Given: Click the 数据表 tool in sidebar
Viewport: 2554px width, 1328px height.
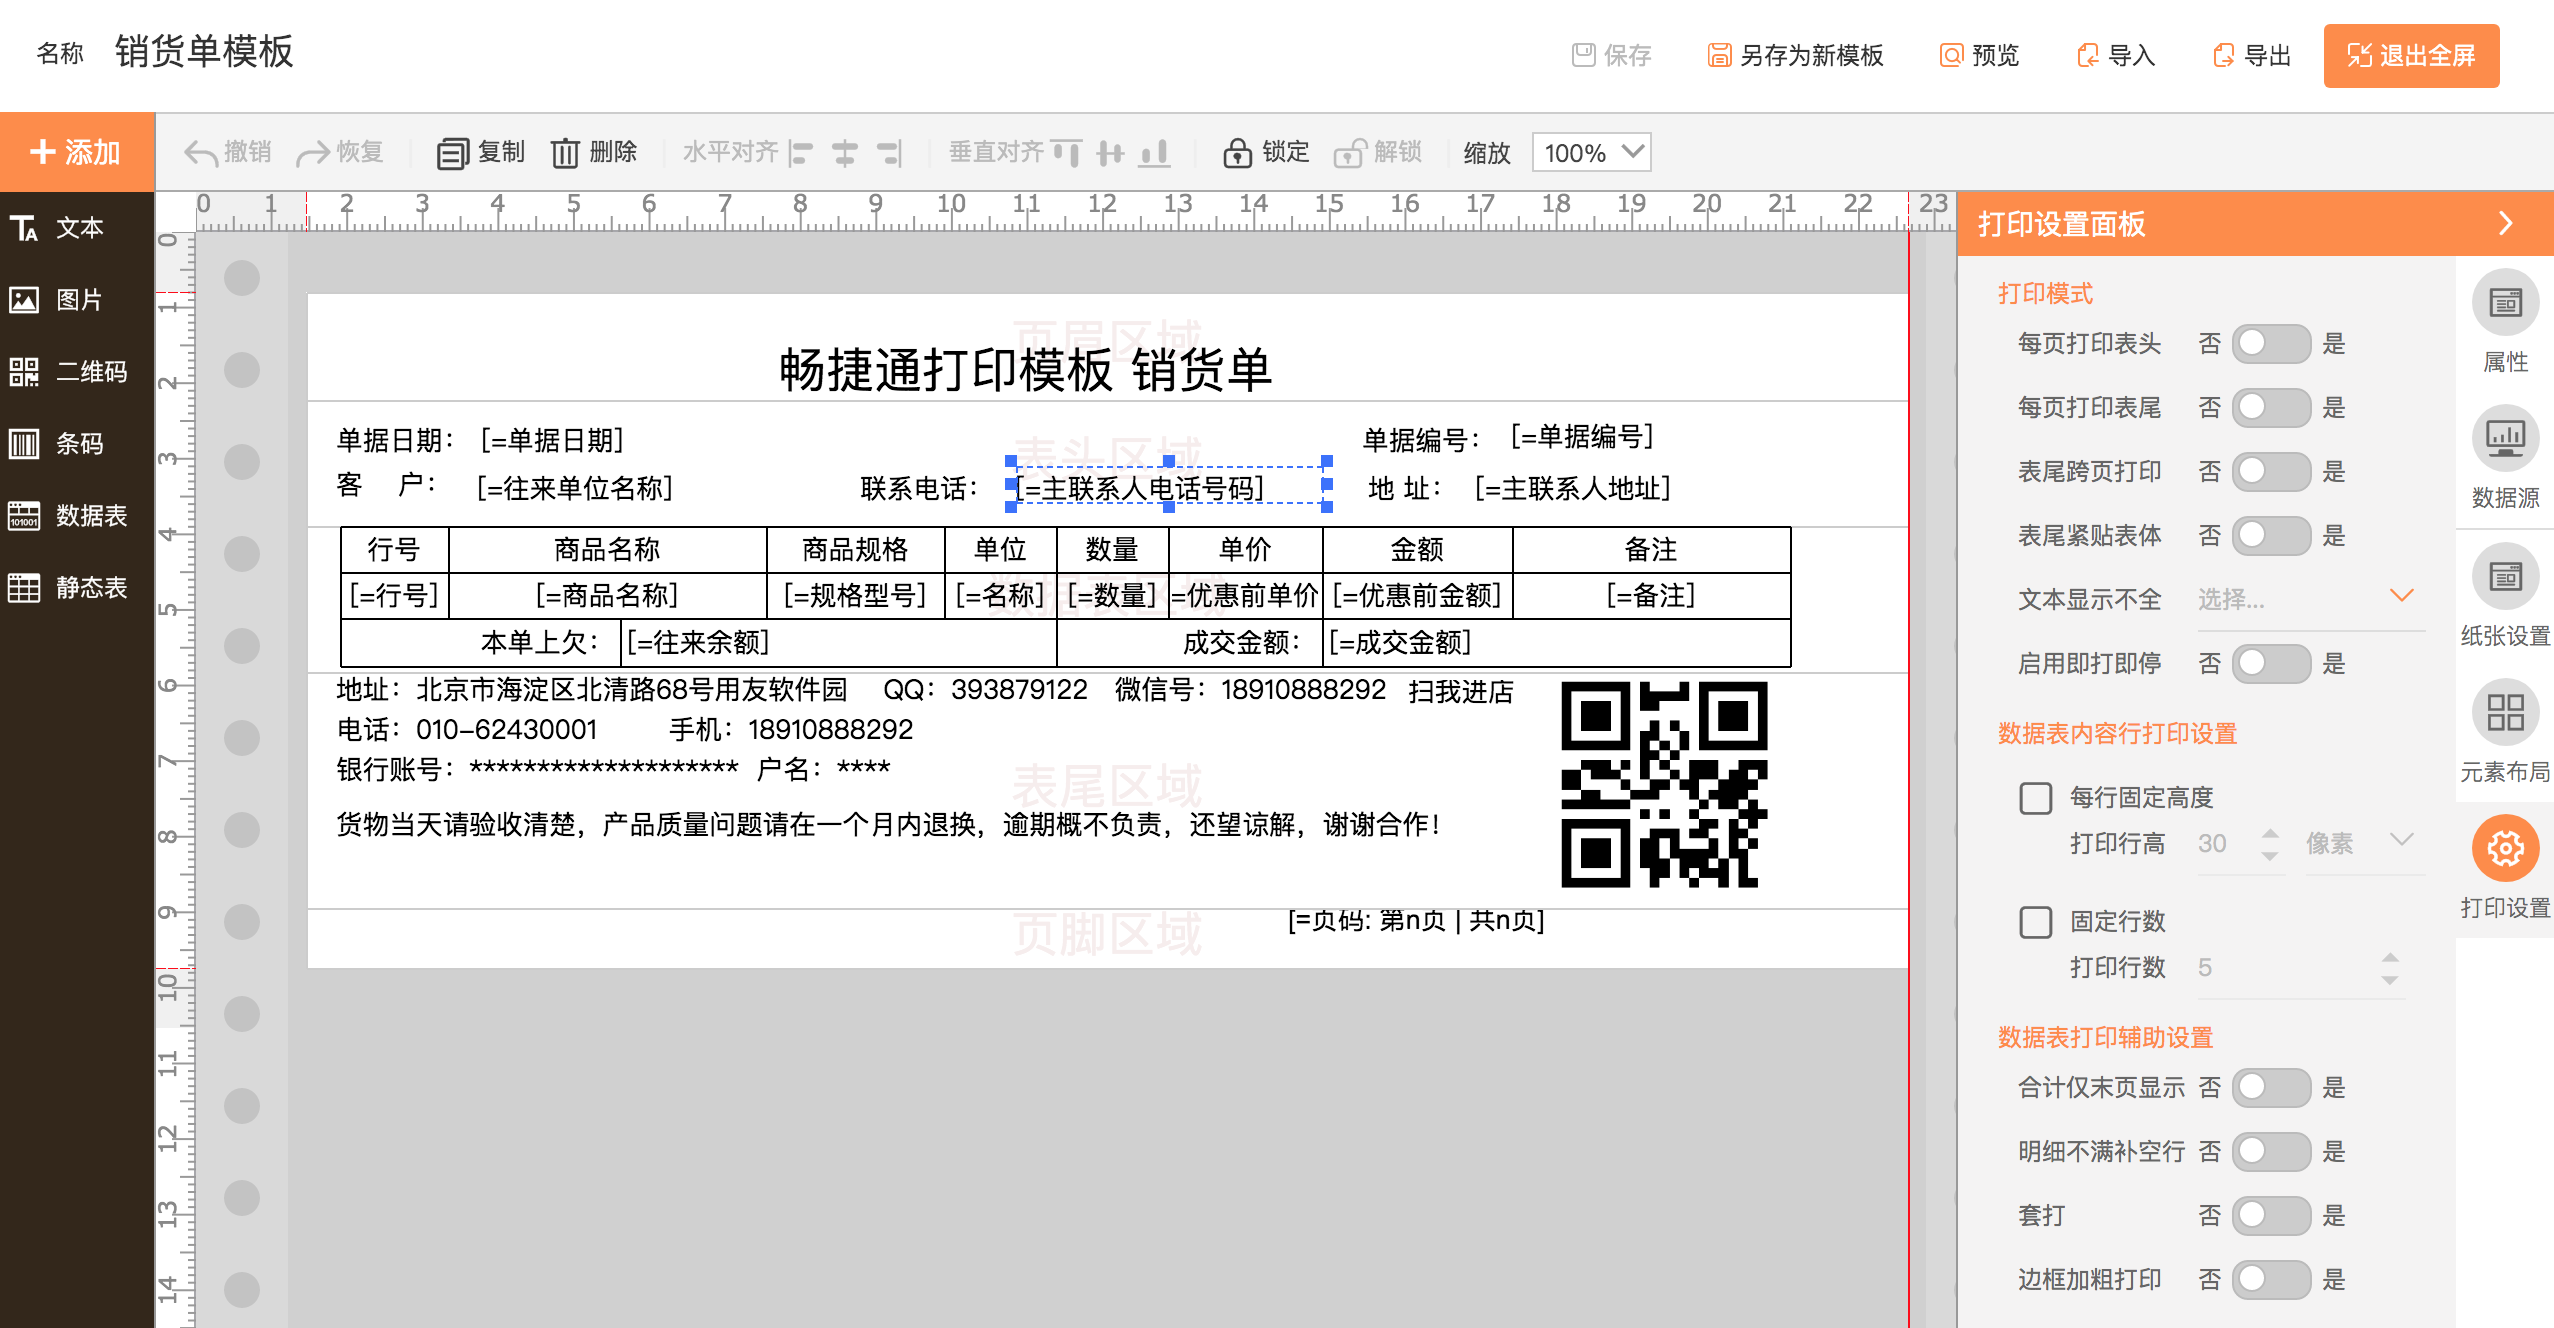Looking at the screenshot, I should [x=73, y=515].
